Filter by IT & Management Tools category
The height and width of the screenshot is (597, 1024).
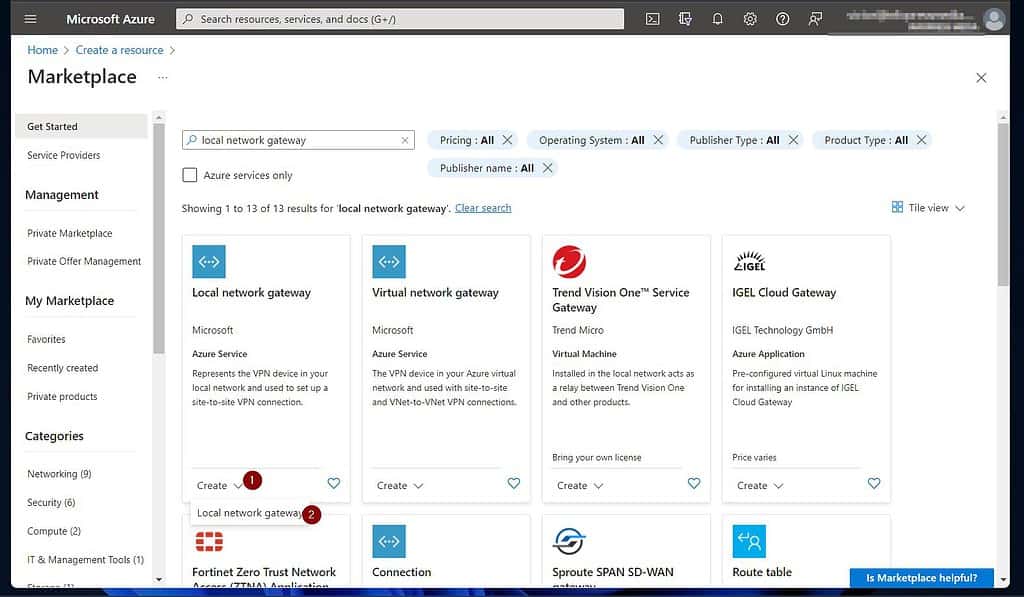pos(85,560)
